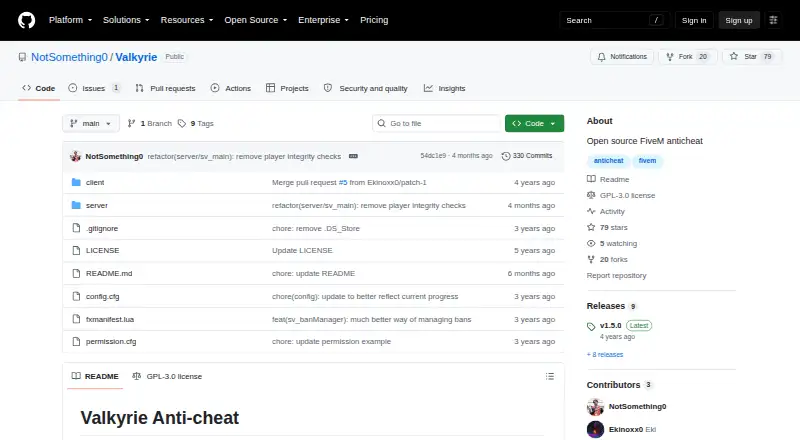Click the Go to file field

[x=437, y=124]
